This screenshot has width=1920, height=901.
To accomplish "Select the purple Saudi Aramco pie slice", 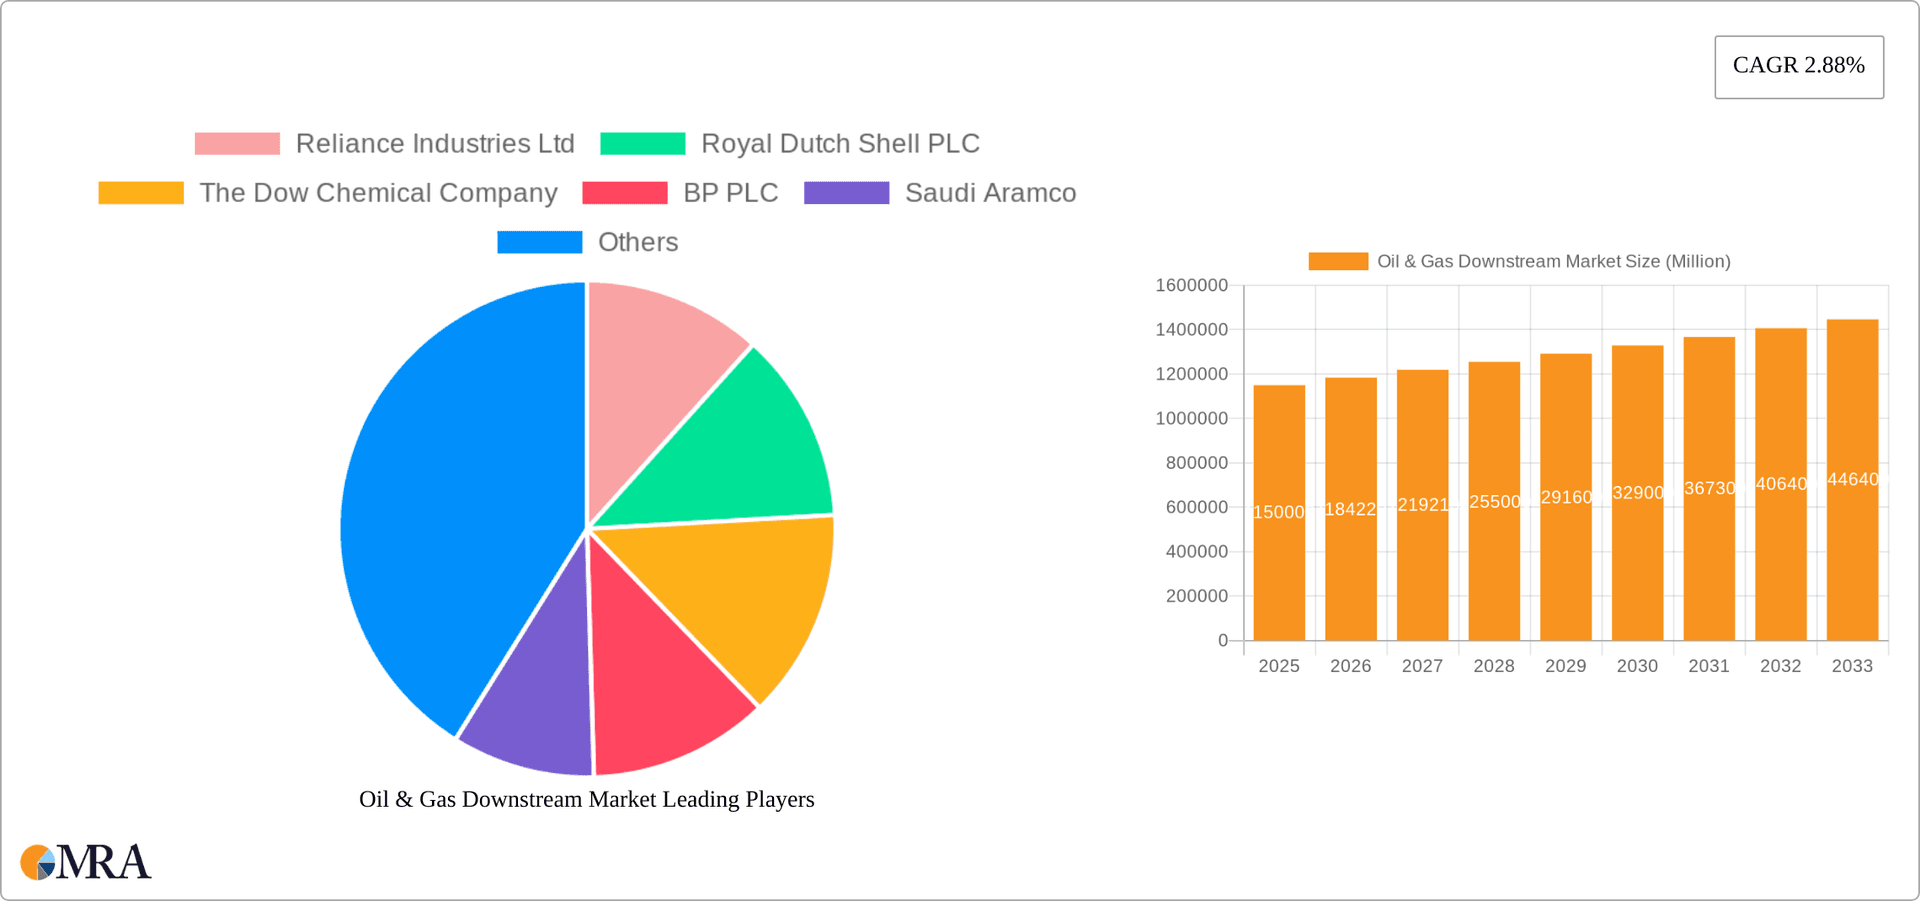I will [535, 700].
